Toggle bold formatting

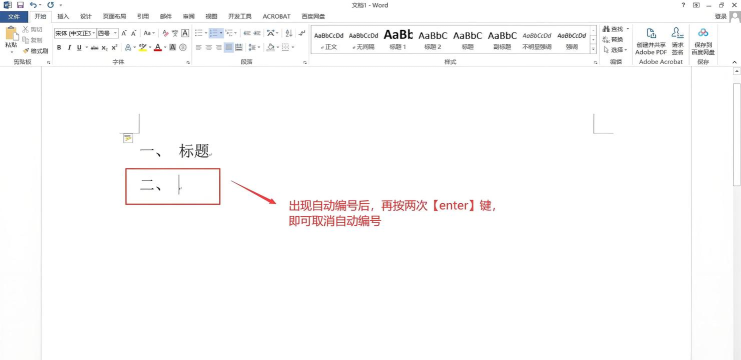[59, 48]
